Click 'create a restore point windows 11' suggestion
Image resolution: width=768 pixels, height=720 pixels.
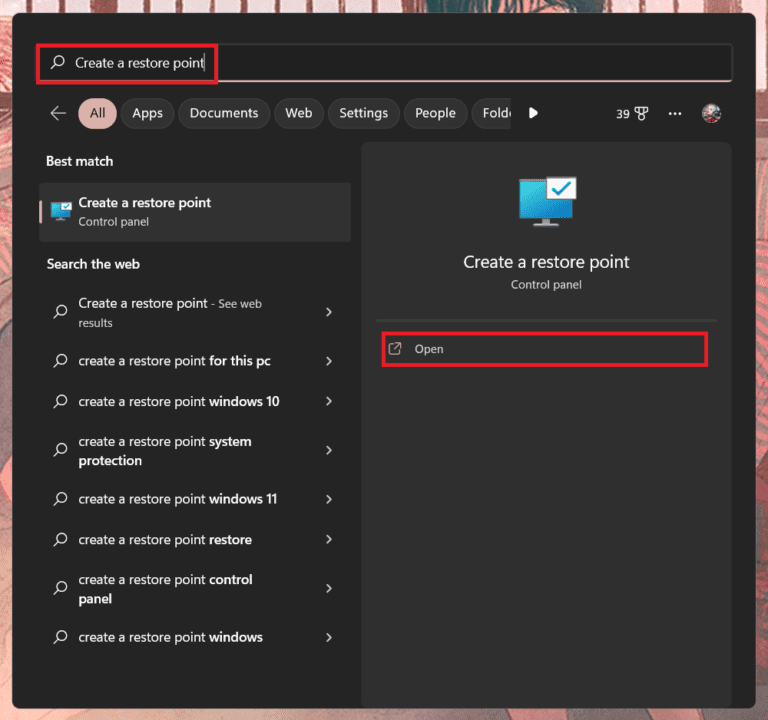click(x=178, y=499)
